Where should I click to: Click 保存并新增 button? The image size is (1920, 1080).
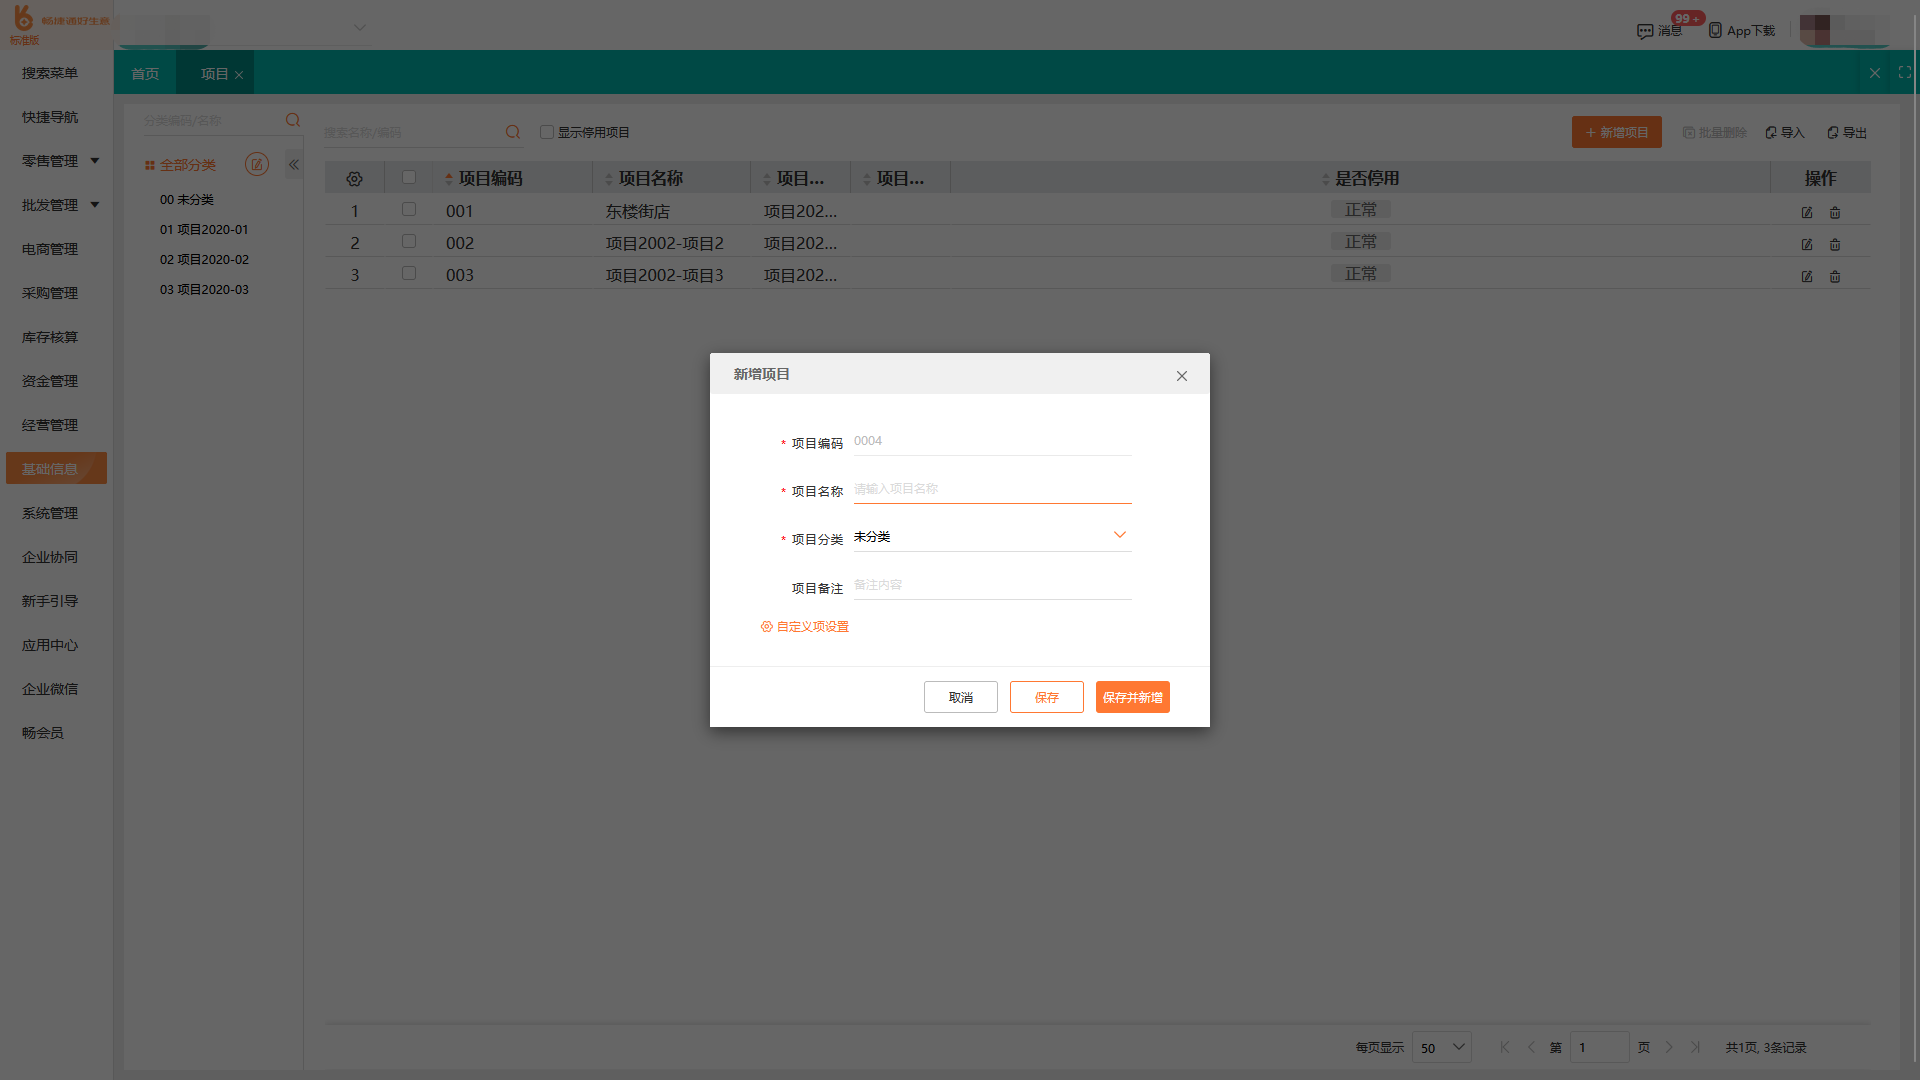1133,696
